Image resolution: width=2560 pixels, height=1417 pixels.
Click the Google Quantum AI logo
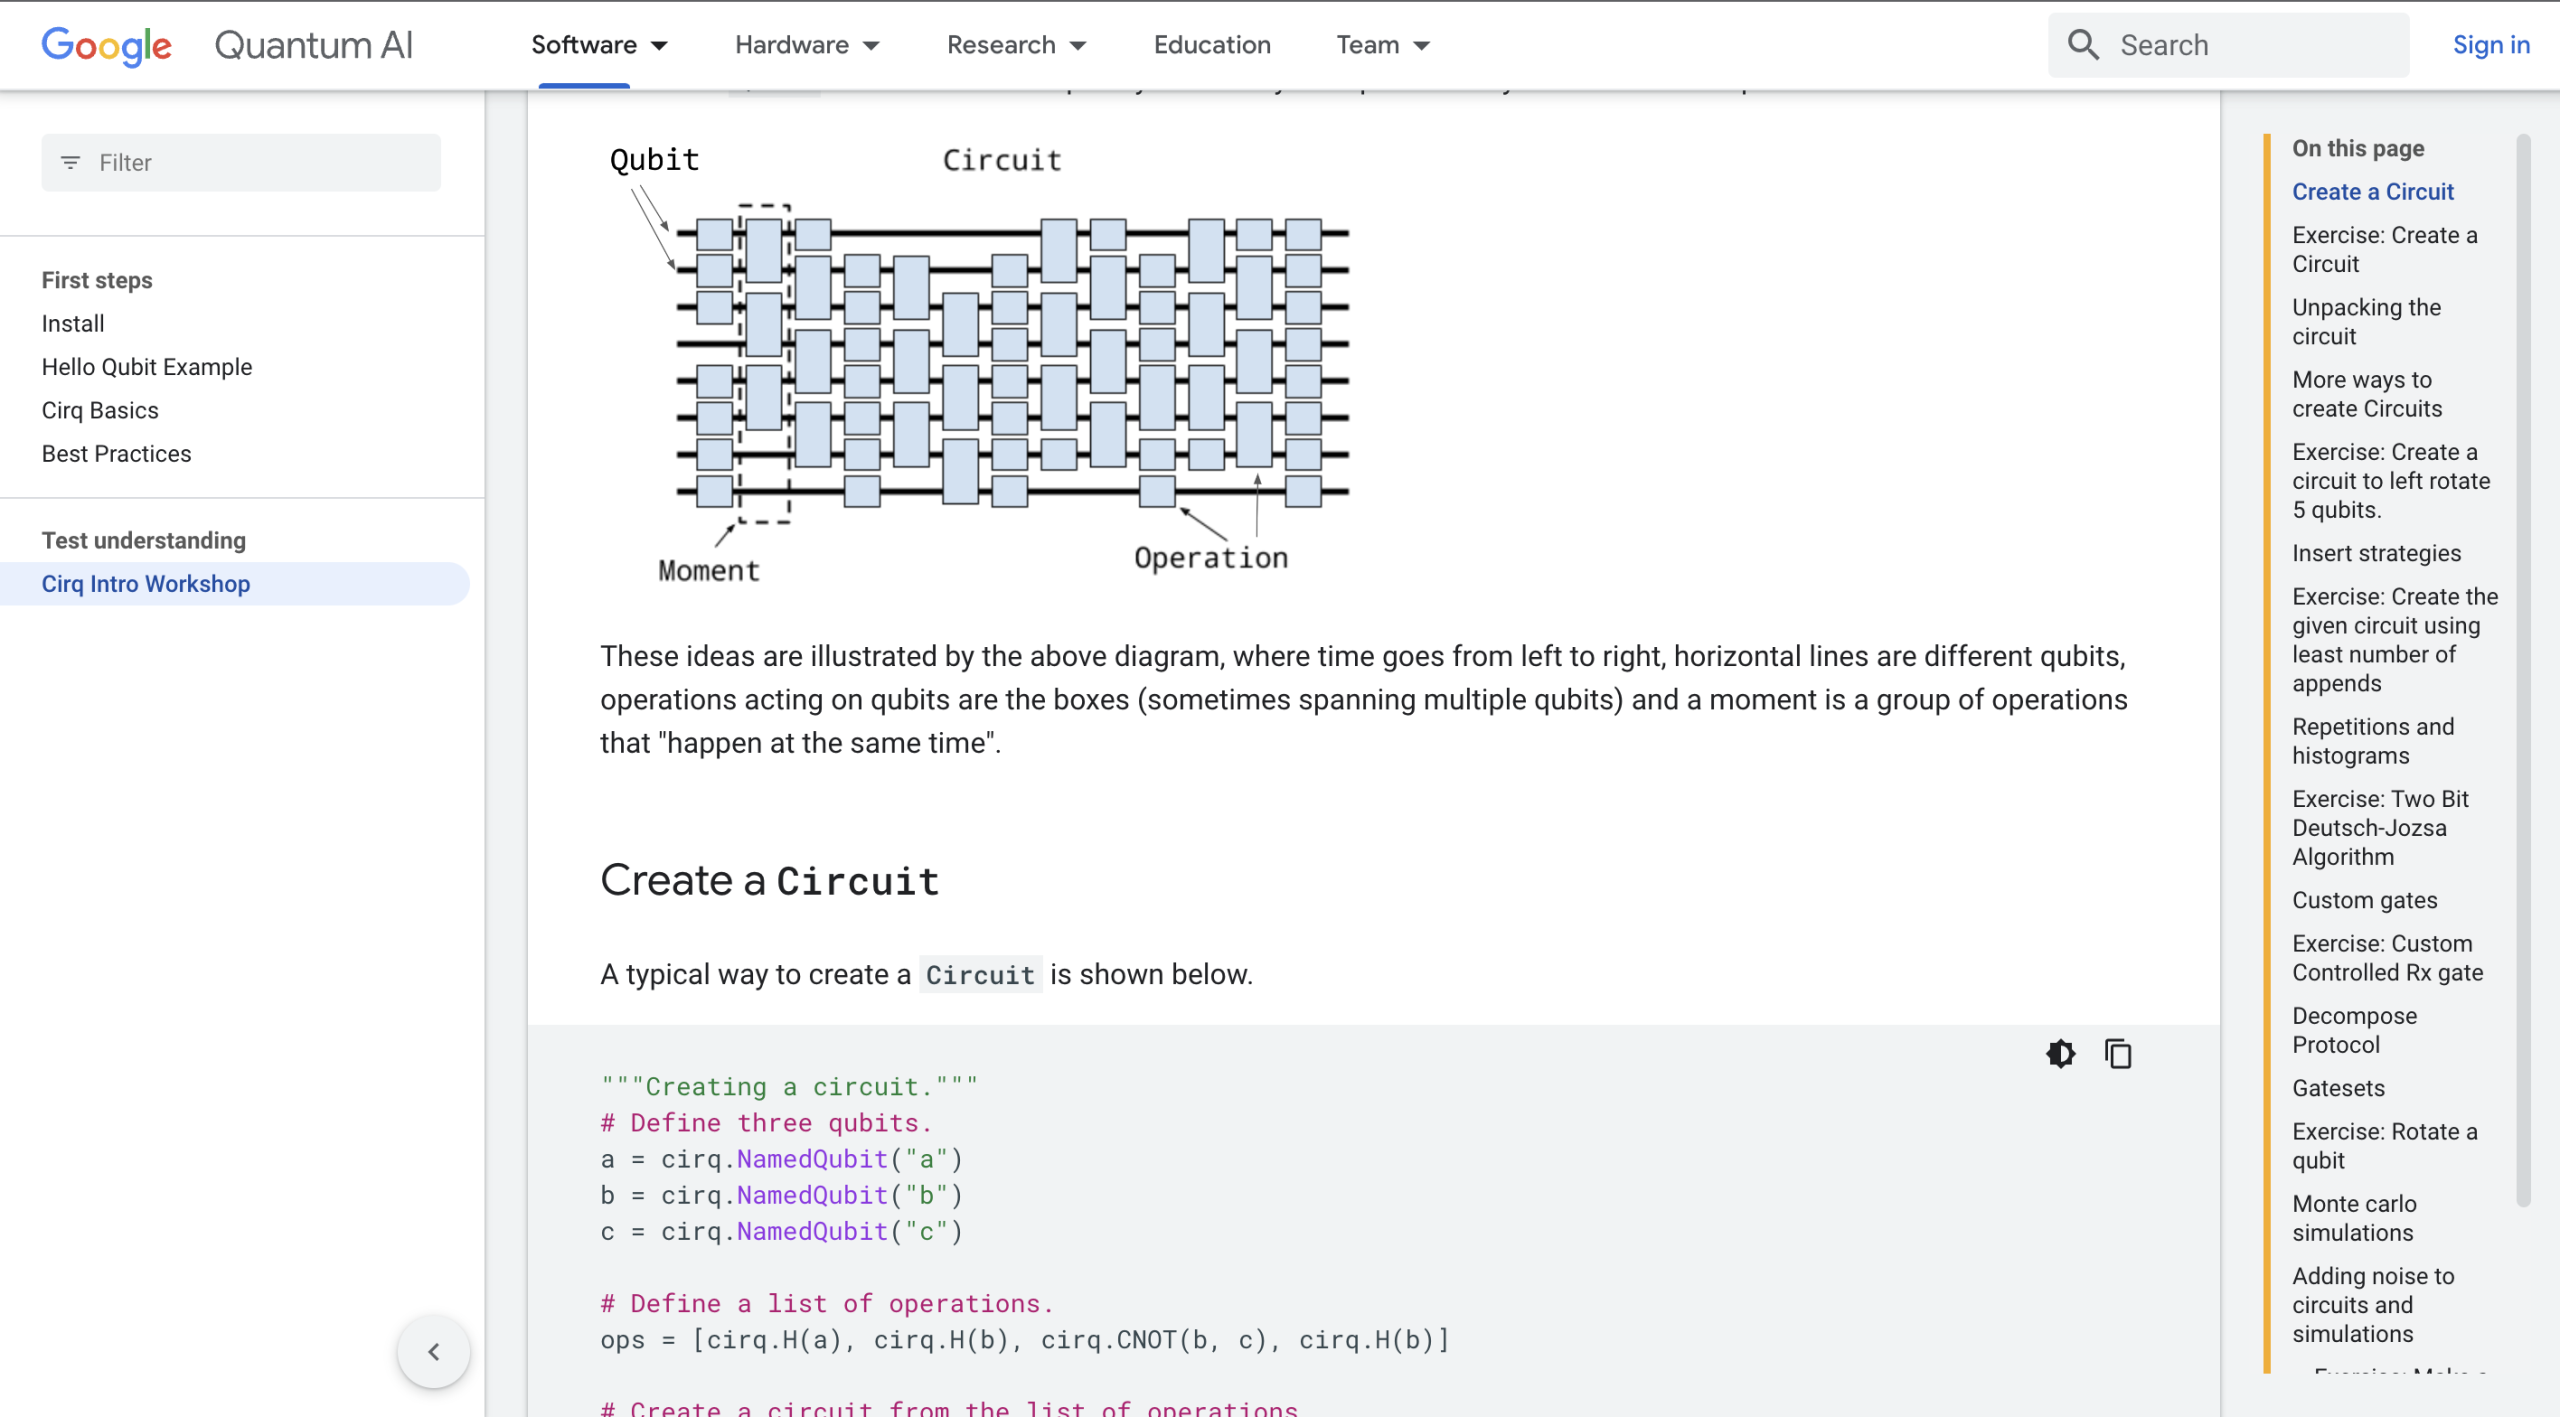pyautogui.click(x=227, y=45)
